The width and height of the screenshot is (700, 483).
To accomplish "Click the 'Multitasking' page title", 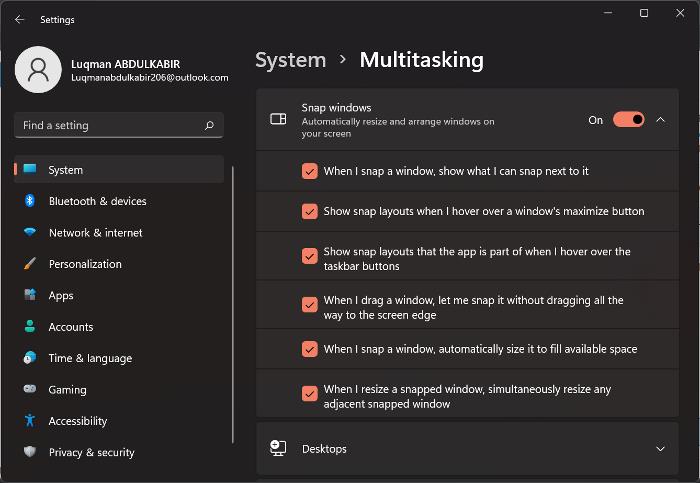I will coord(421,60).
